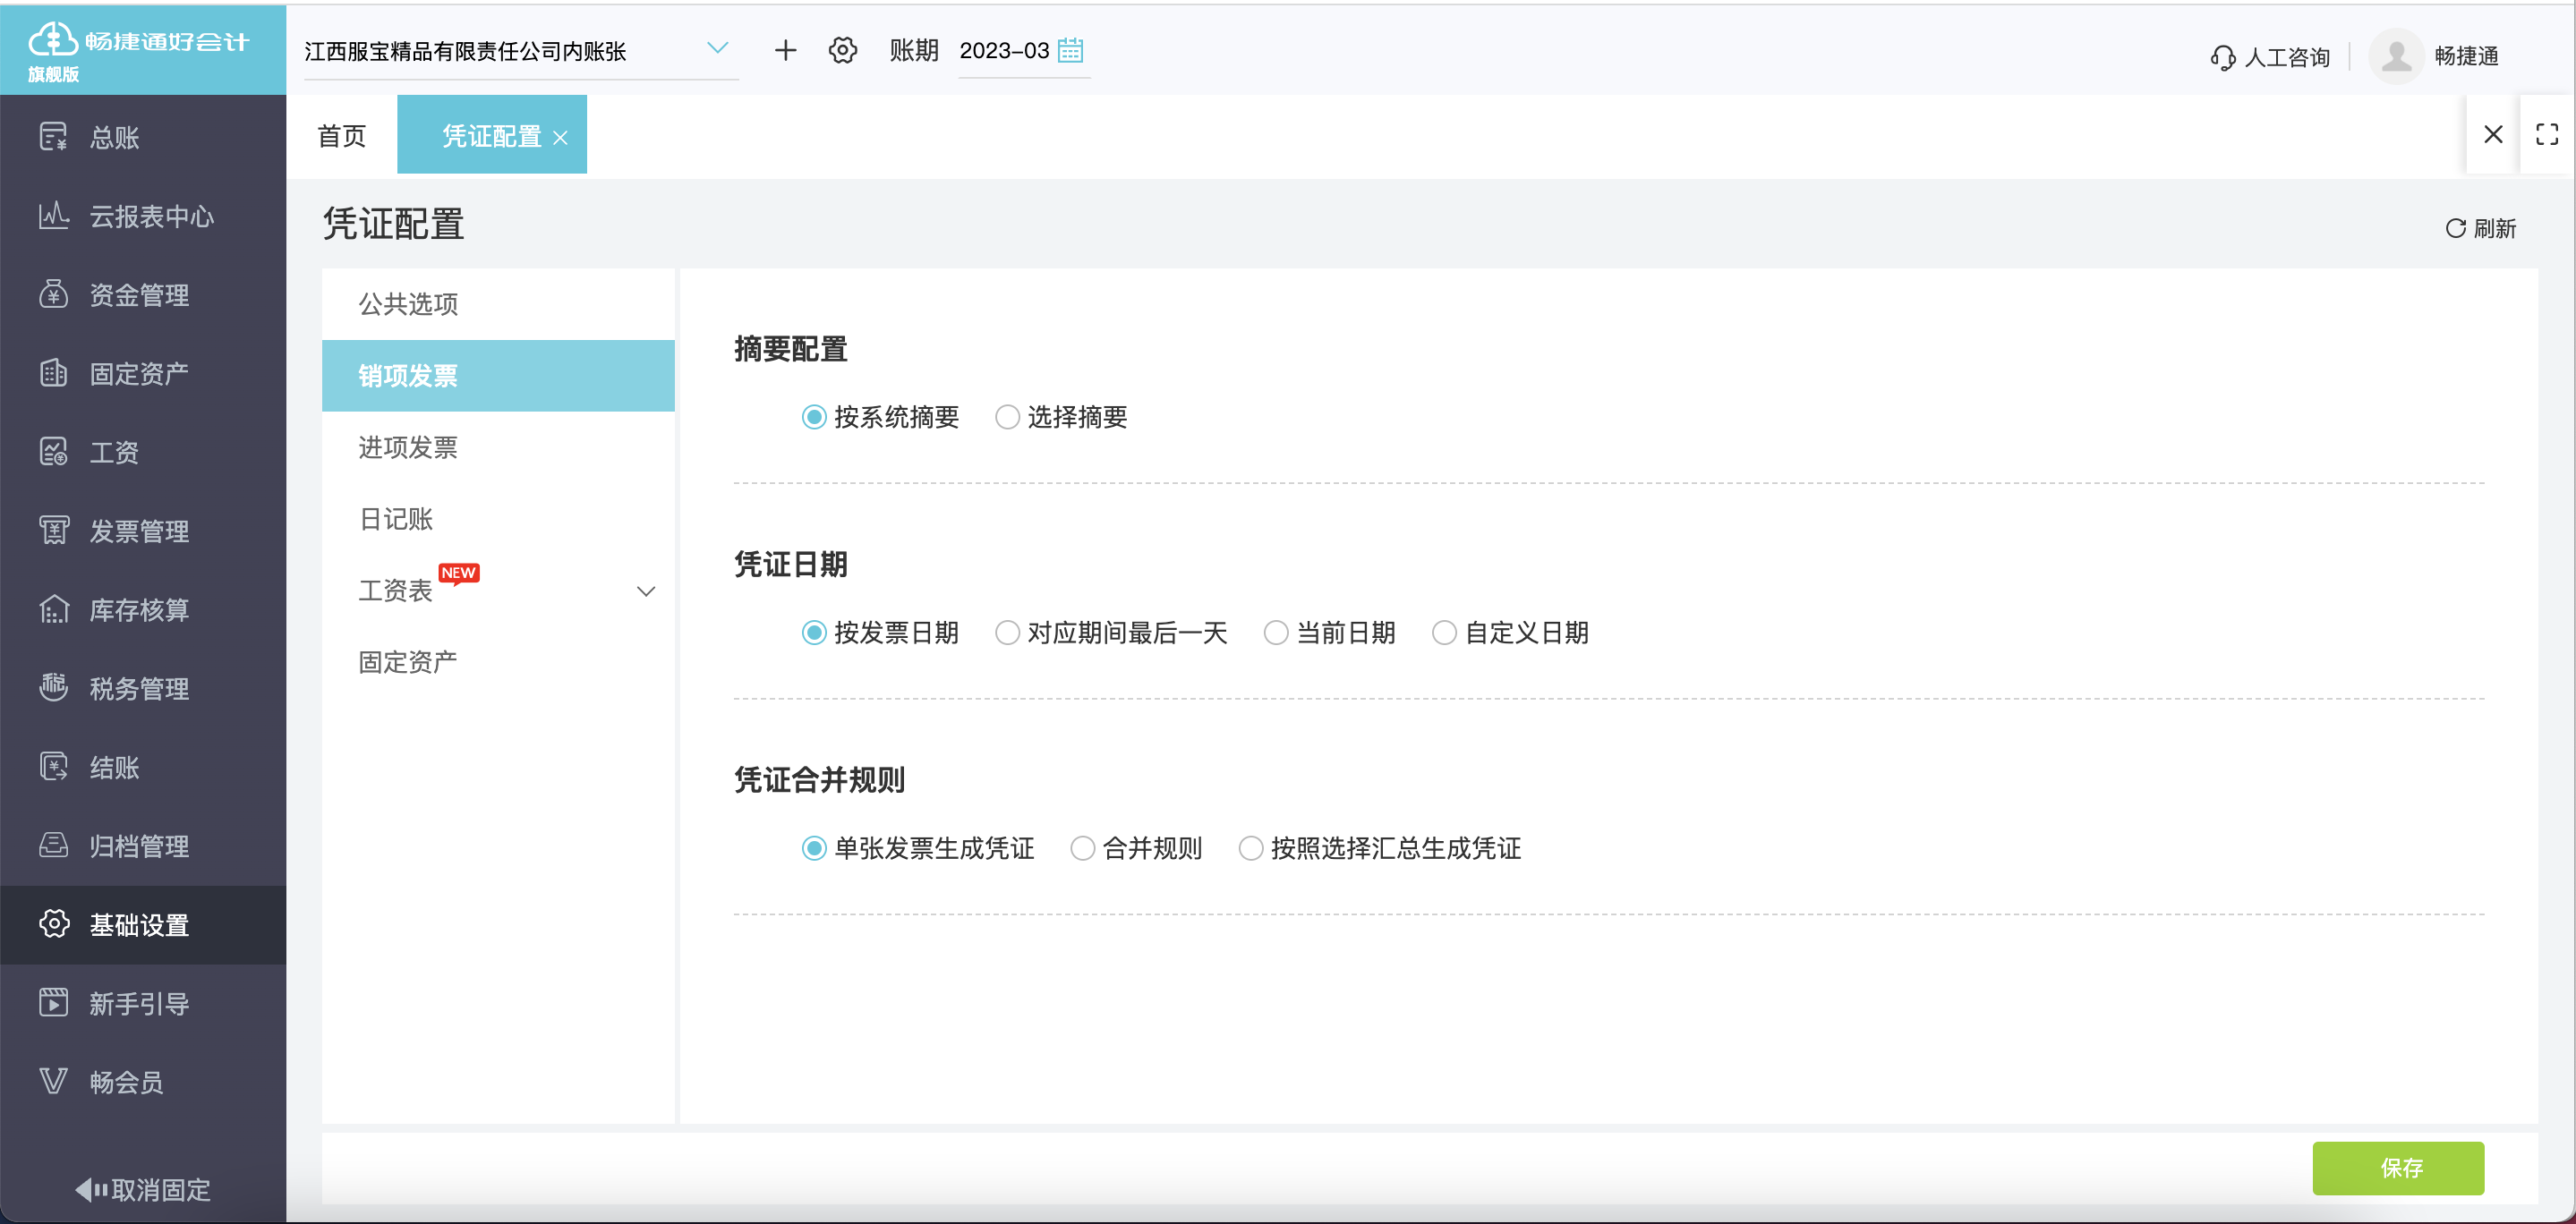Image resolution: width=2576 pixels, height=1224 pixels.
Task: Select 合并规则 radio button
Action: (x=1083, y=849)
